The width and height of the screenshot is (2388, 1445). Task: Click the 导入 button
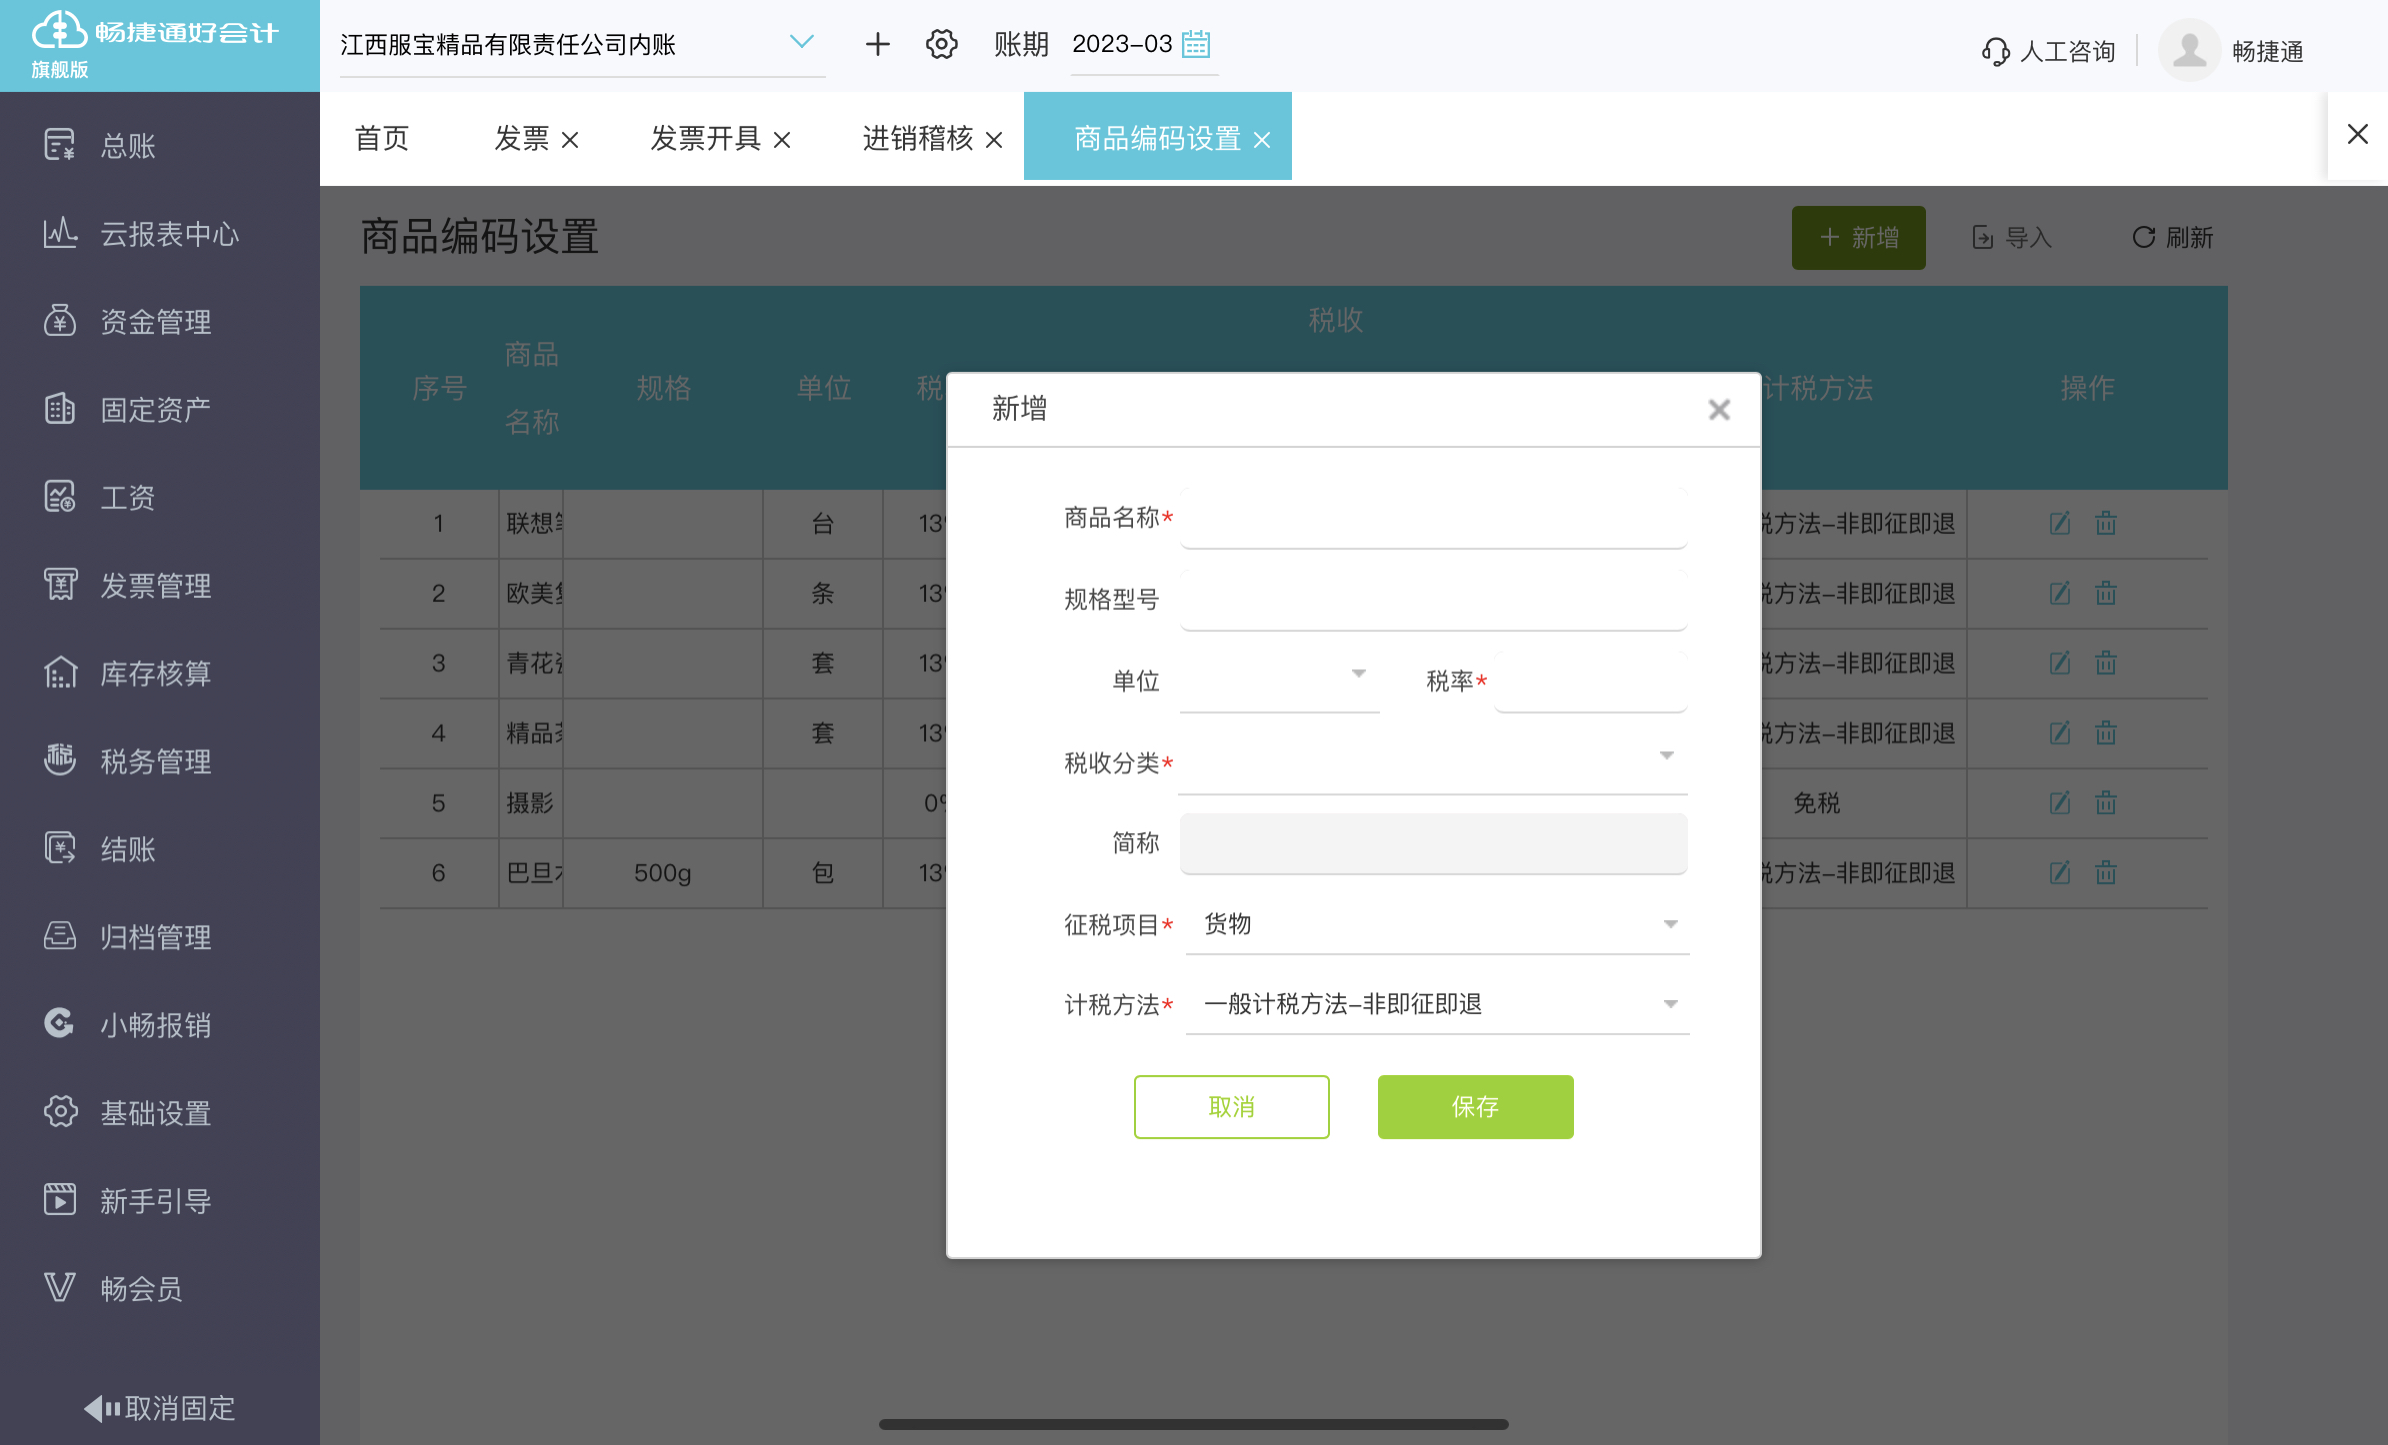click(x=2014, y=235)
